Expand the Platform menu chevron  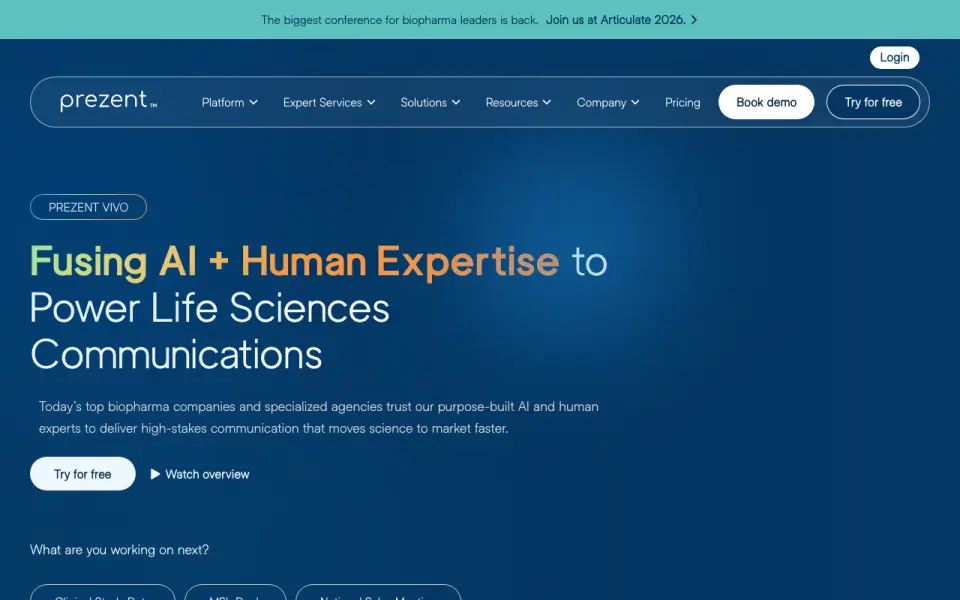point(253,102)
